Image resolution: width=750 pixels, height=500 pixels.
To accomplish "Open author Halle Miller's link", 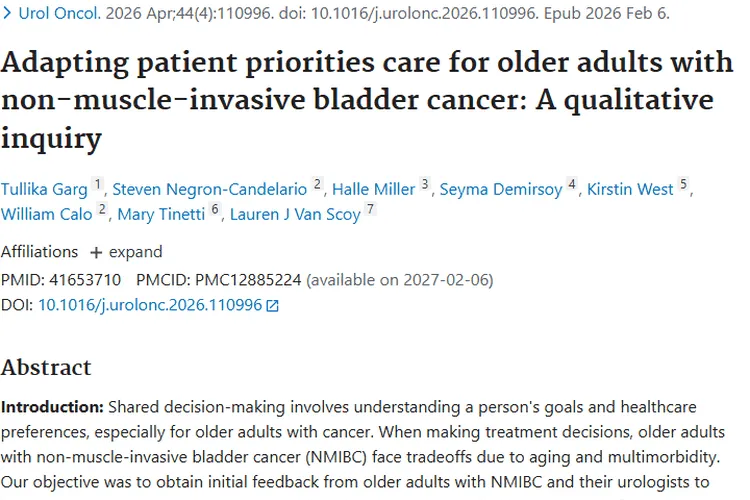I will pos(374,189).
